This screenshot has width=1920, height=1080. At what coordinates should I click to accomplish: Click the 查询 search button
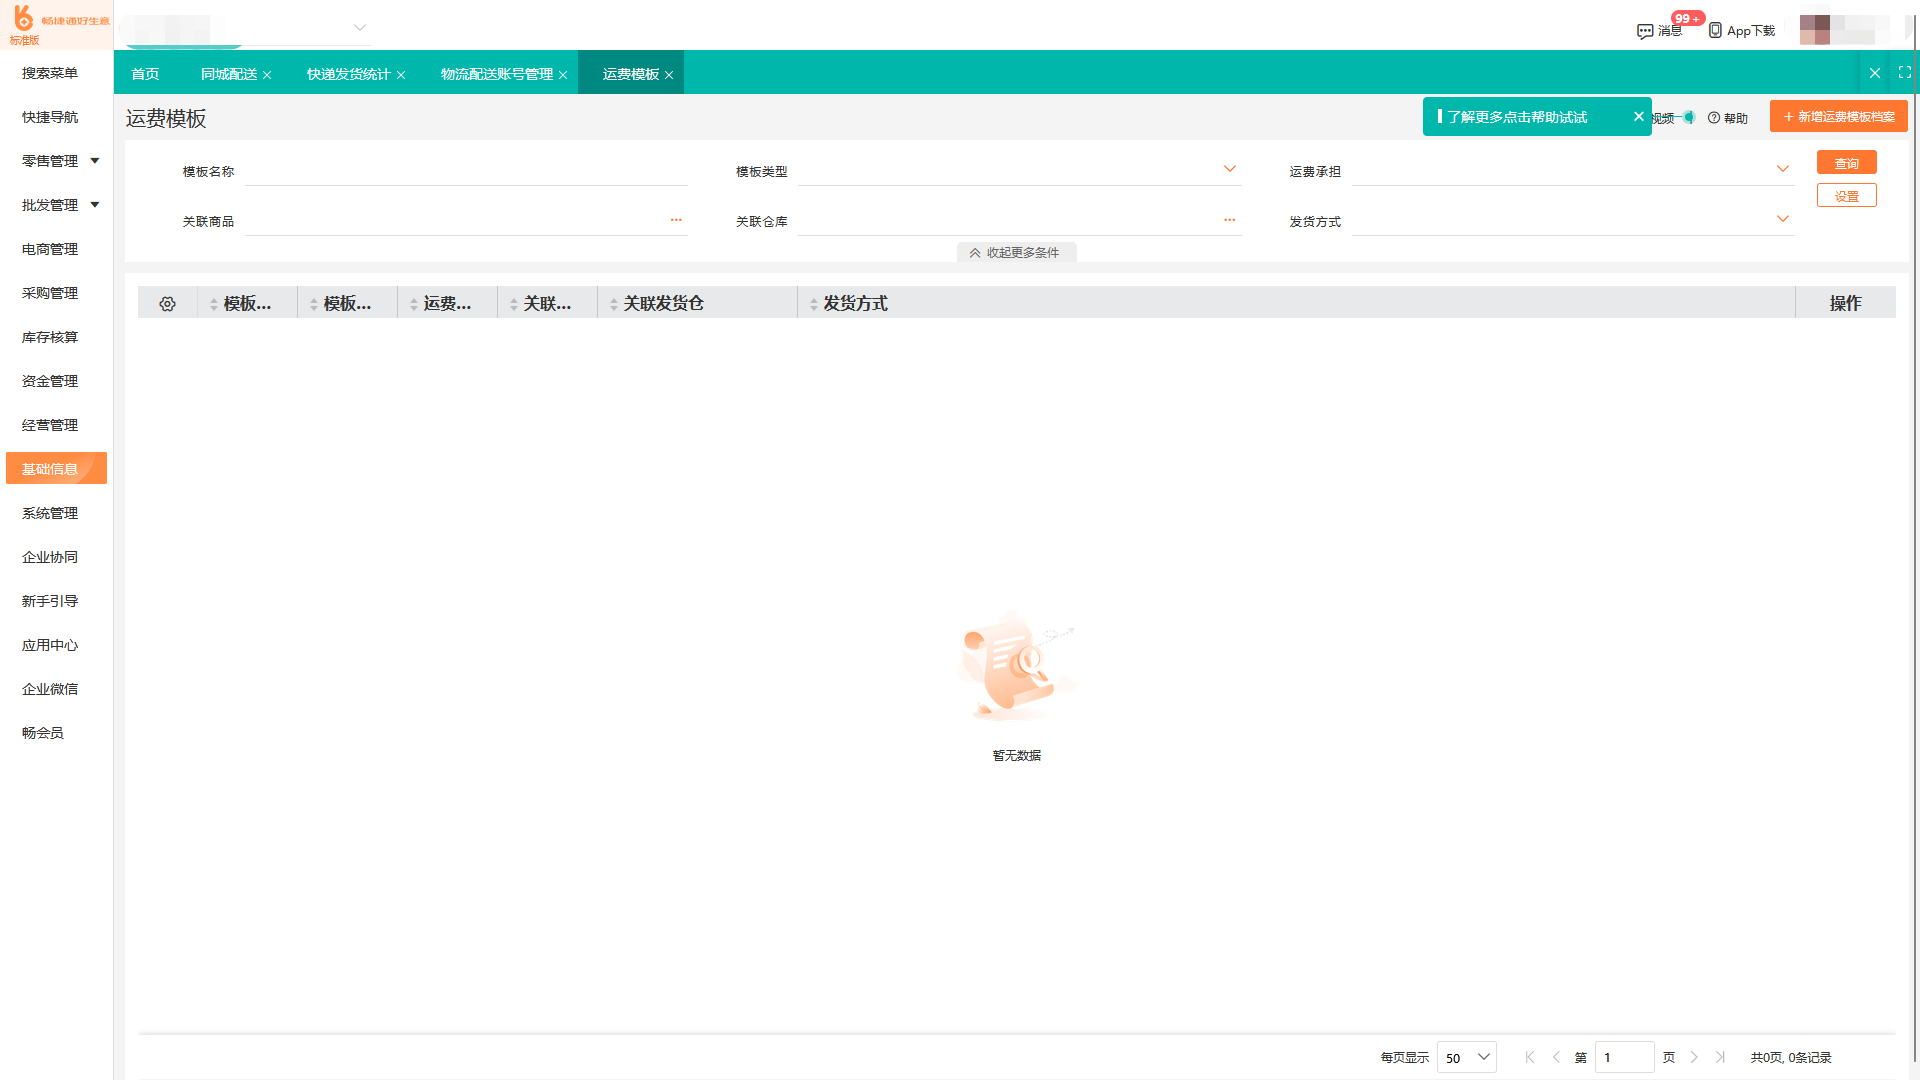coord(1846,162)
